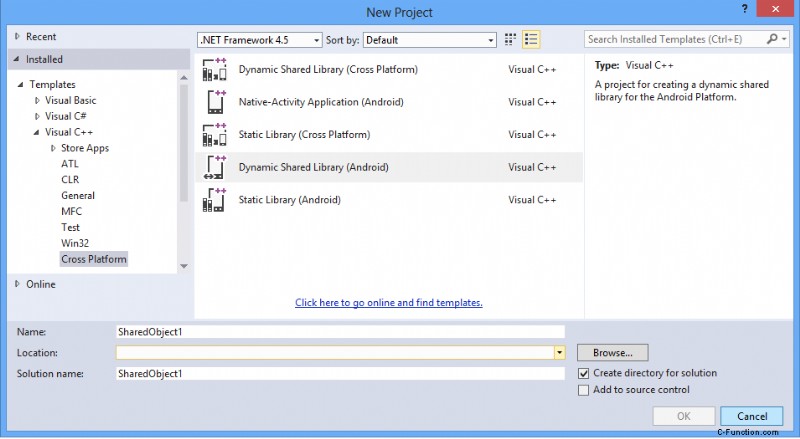Image resolution: width=800 pixels, height=439 pixels.
Task: Select the Win32 template category
Action: pos(77,243)
